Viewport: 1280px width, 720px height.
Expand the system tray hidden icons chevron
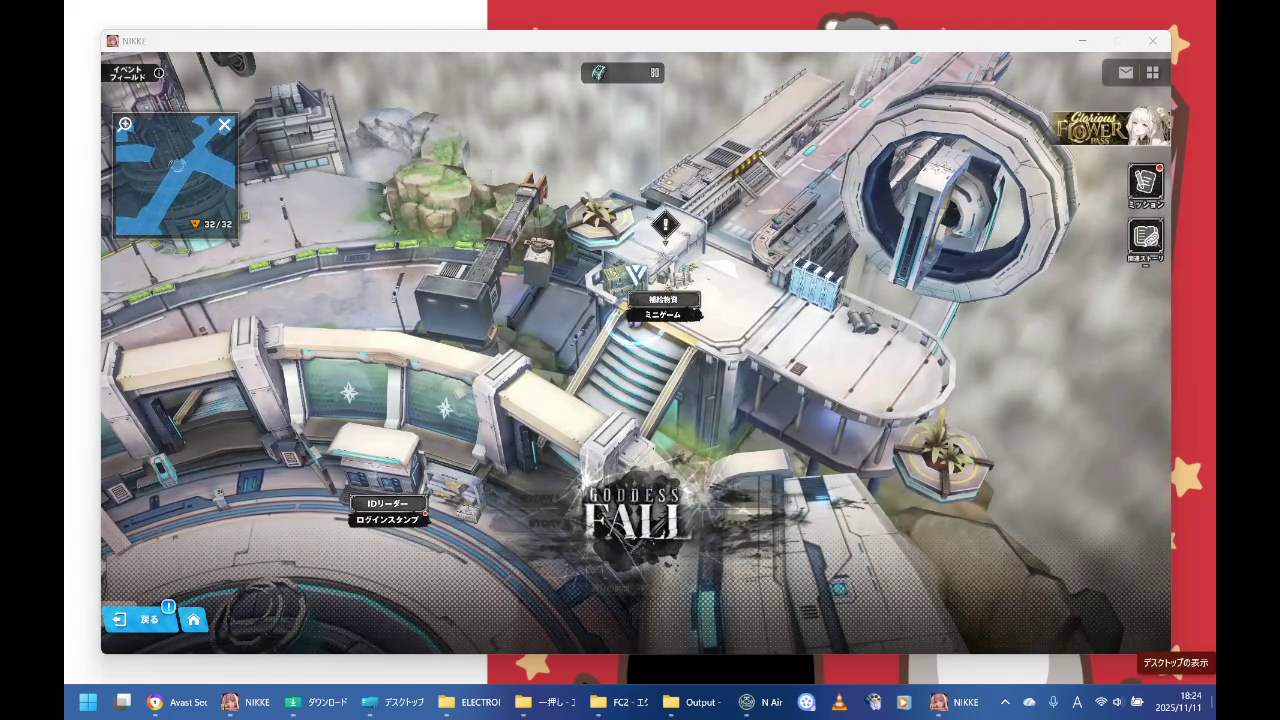[1005, 702]
